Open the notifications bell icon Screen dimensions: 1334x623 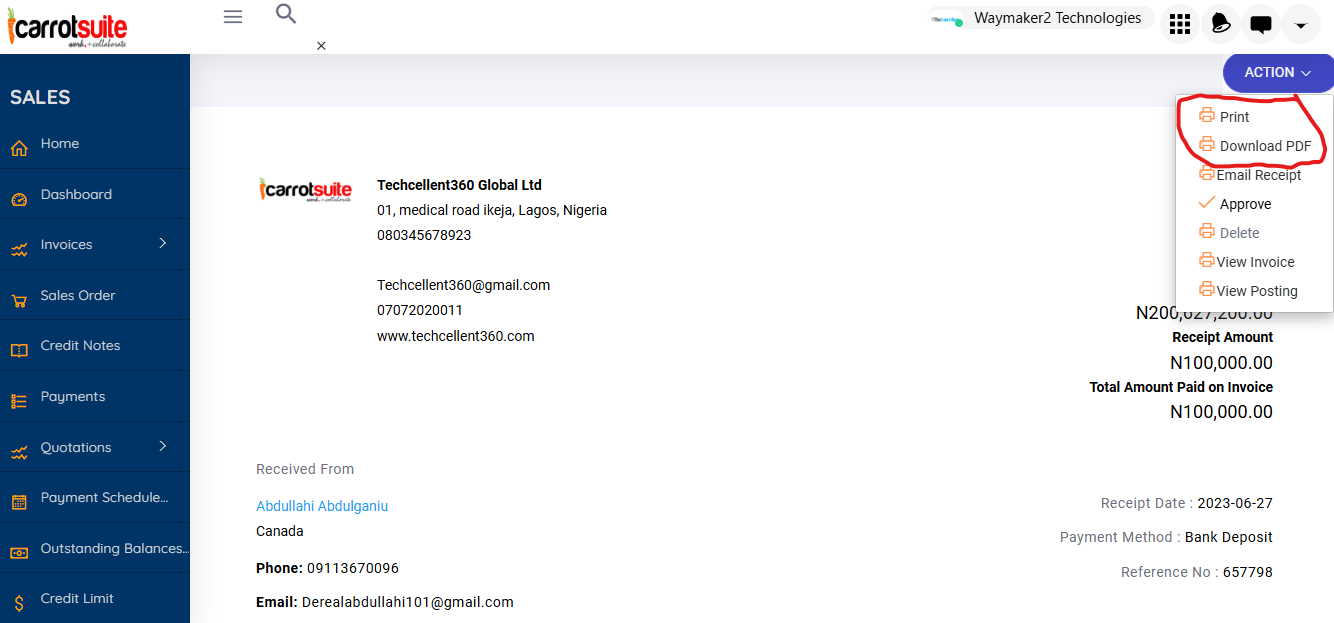(1221, 24)
